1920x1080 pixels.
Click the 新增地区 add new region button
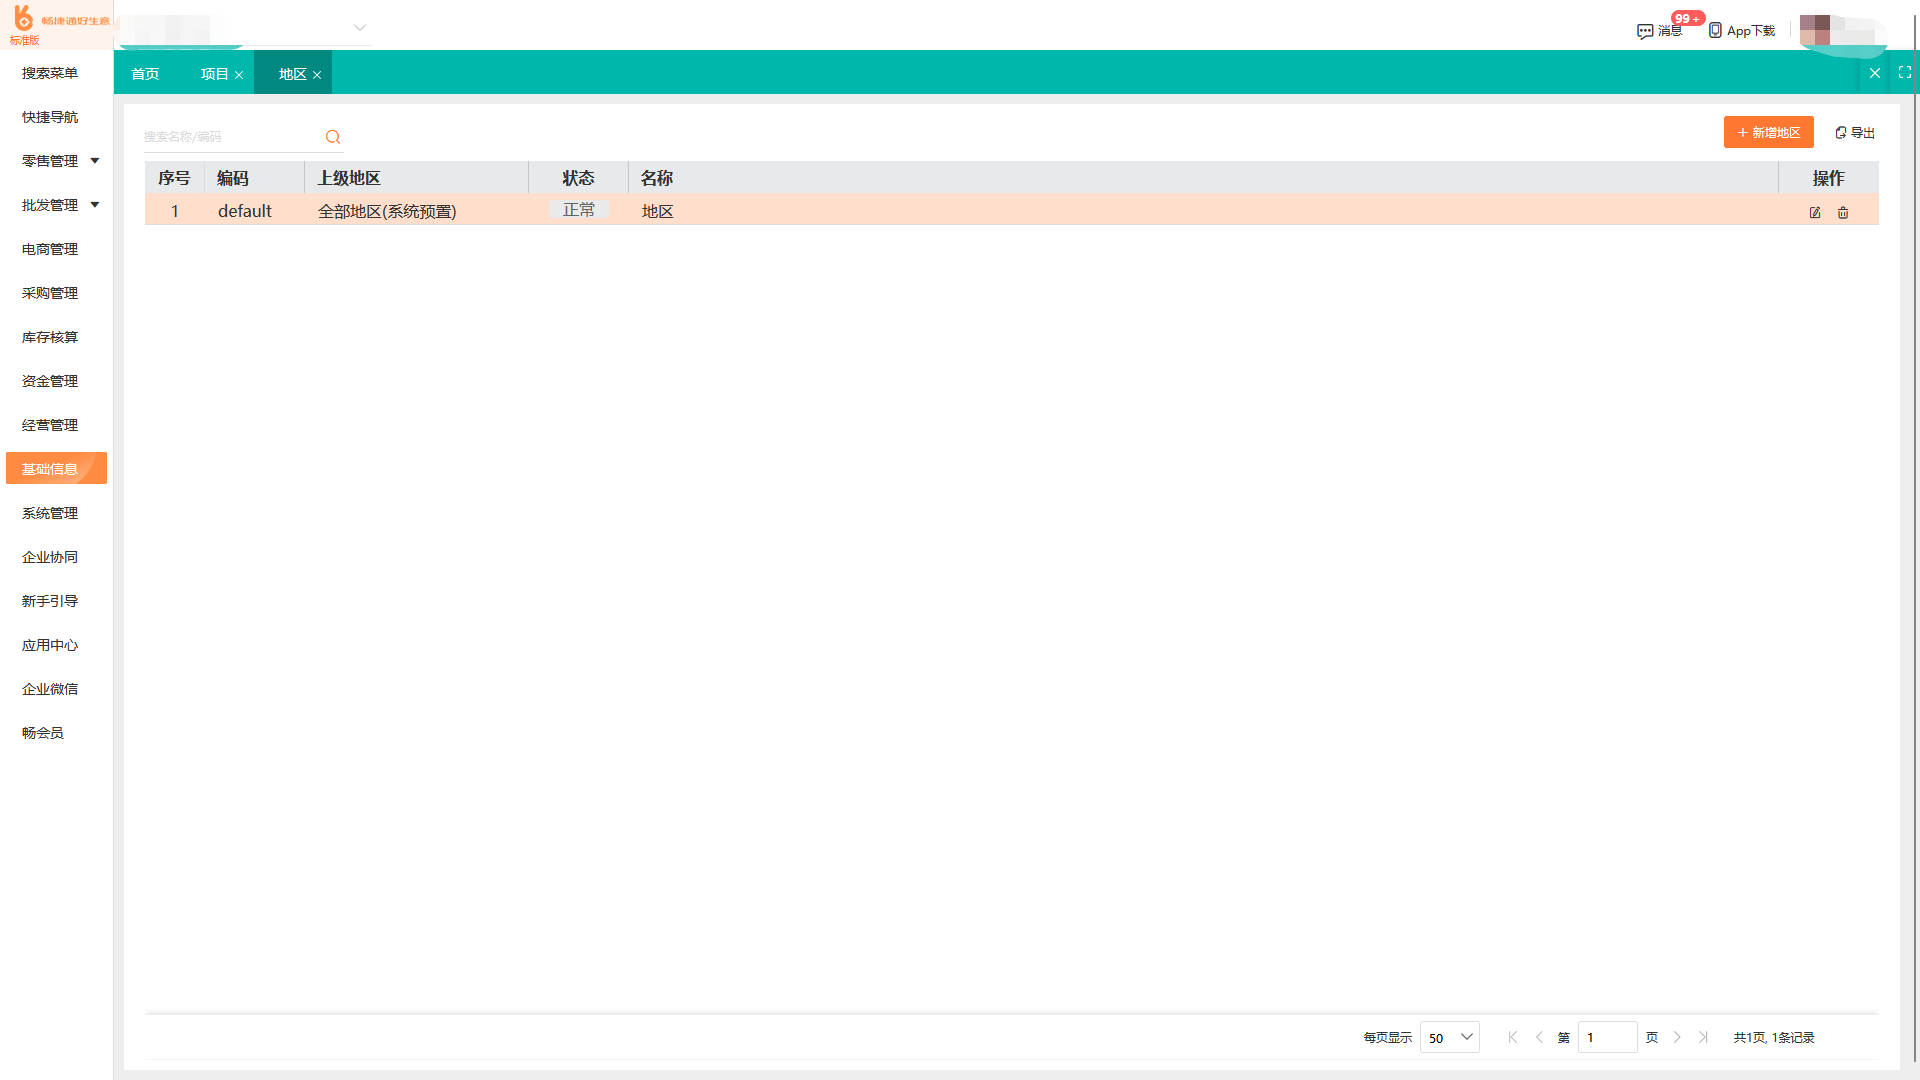click(x=1768, y=132)
